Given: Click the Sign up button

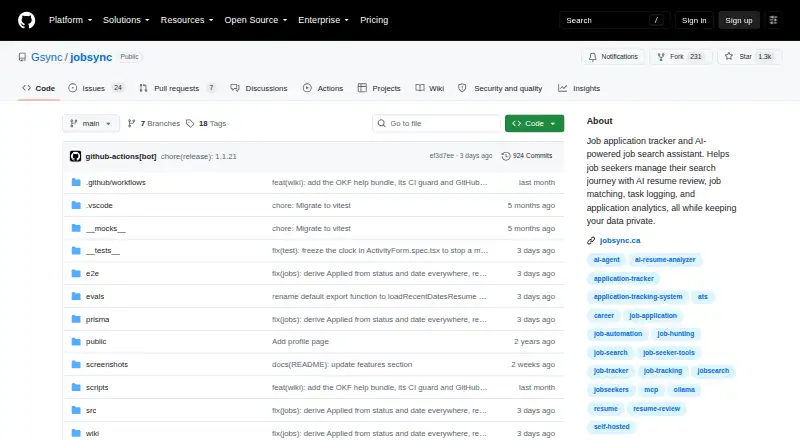Looking at the screenshot, I should [x=739, y=20].
